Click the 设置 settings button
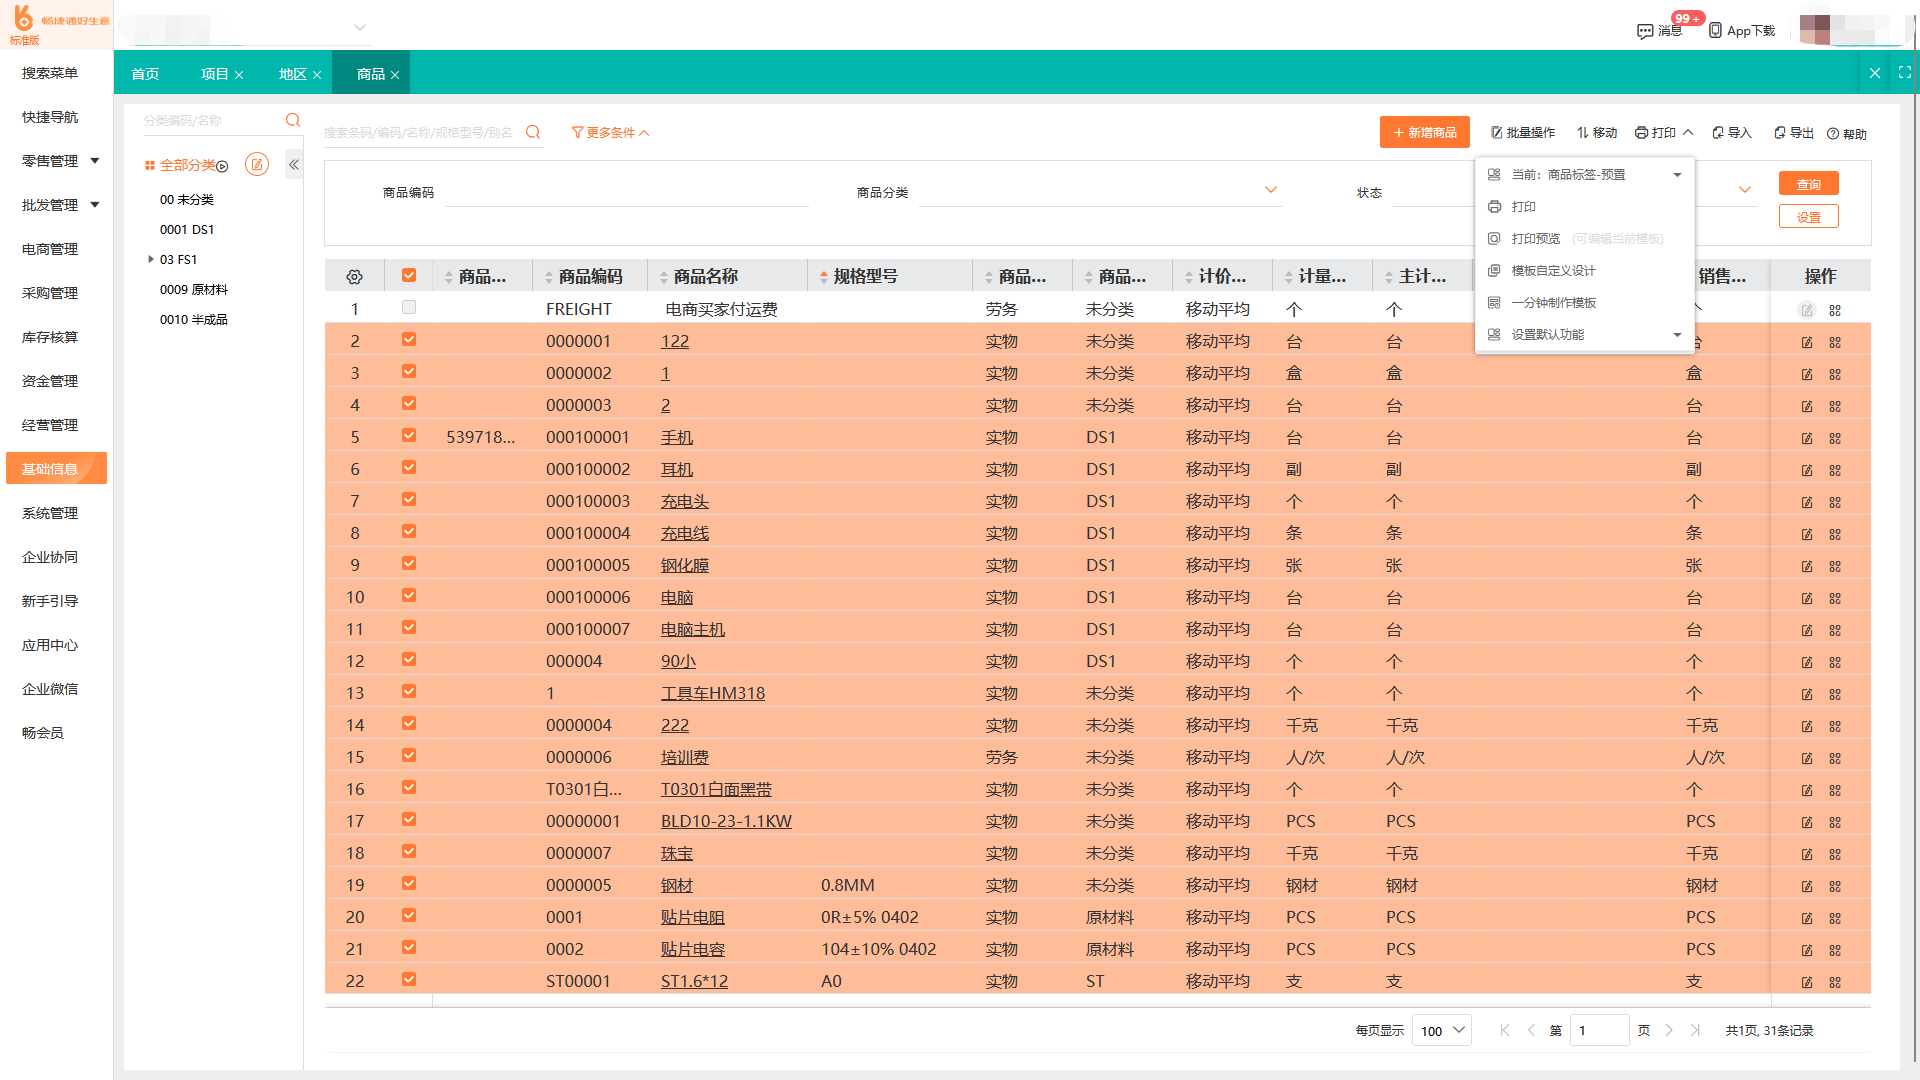 pos(1805,216)
